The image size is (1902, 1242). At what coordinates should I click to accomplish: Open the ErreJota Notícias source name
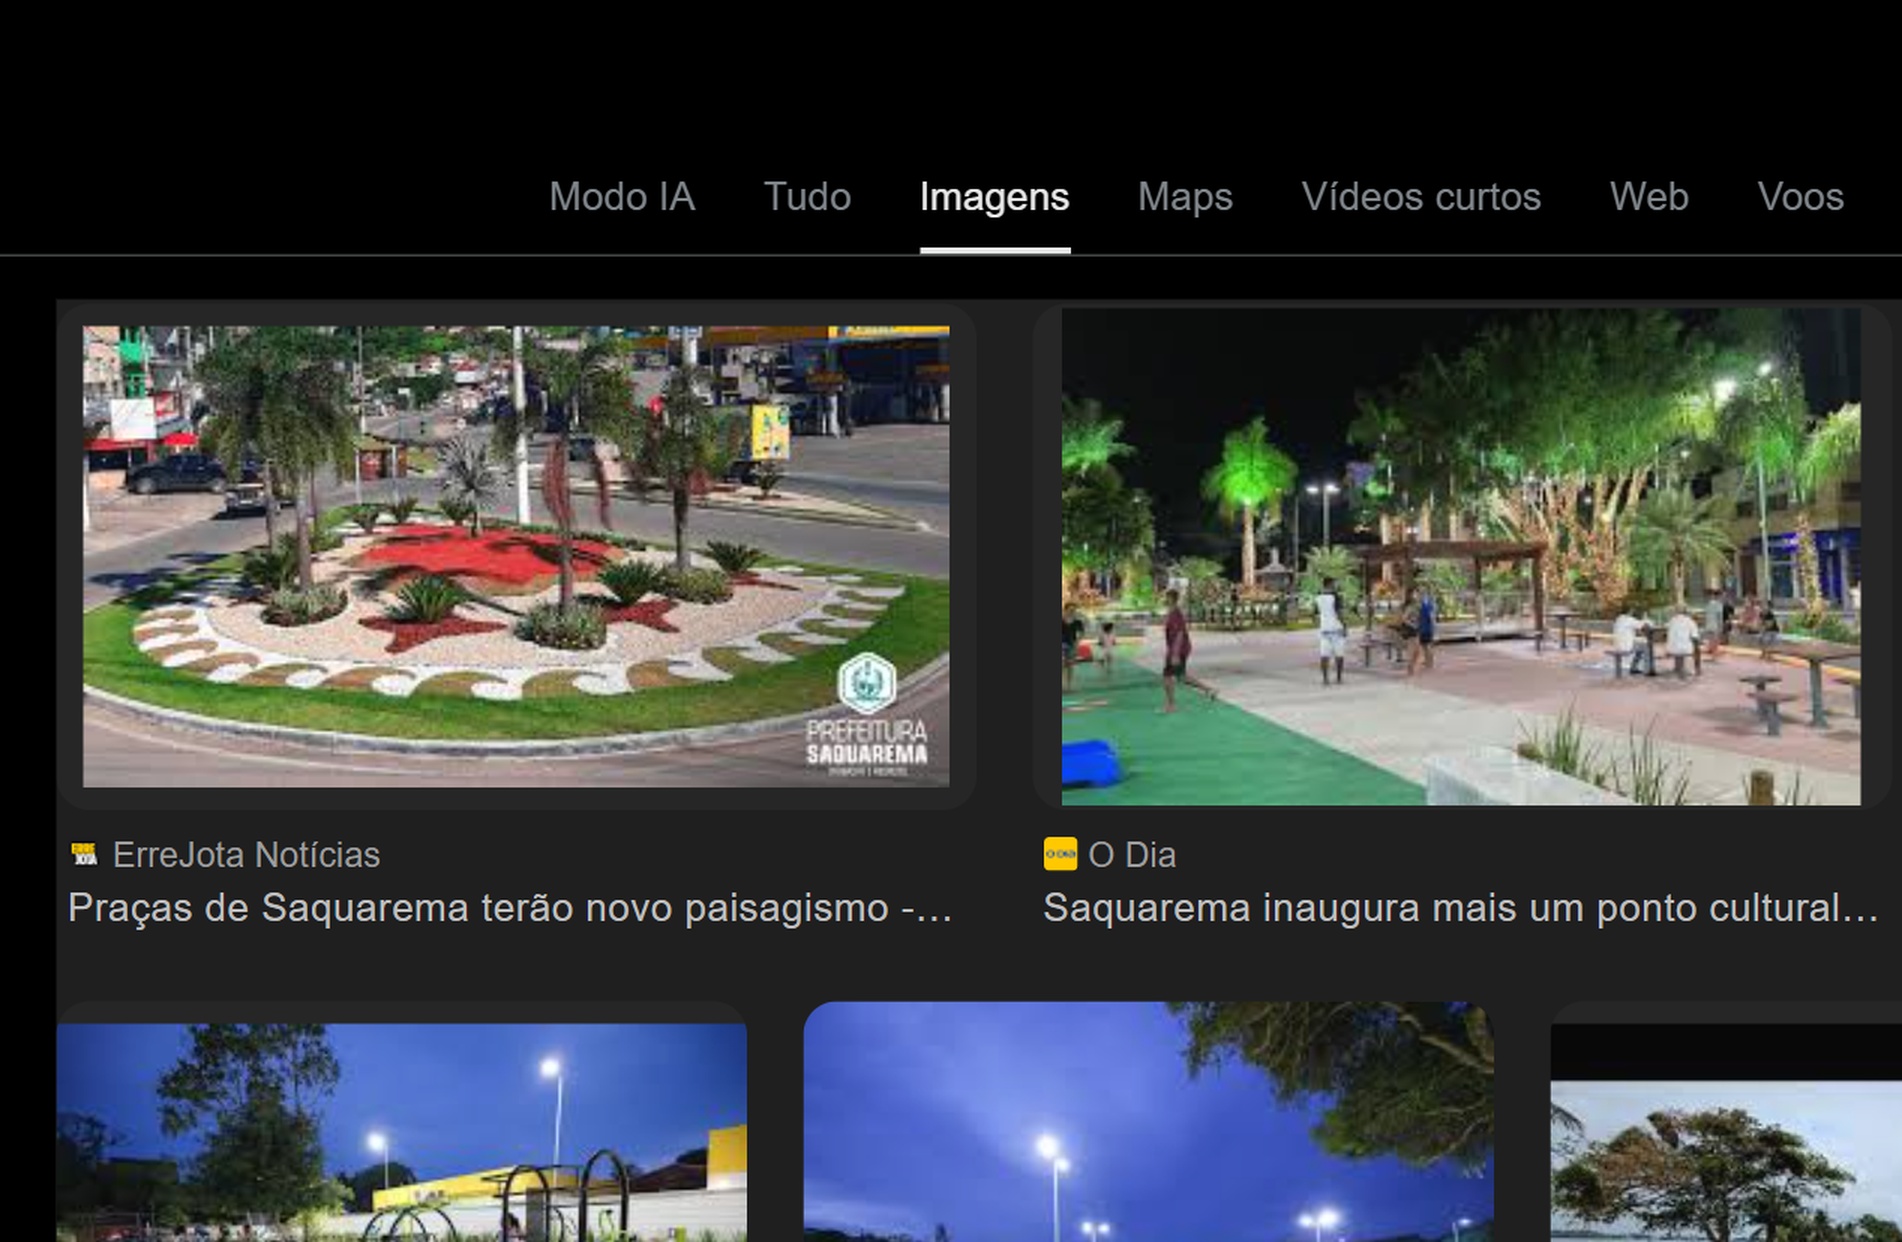coord(246,855)
